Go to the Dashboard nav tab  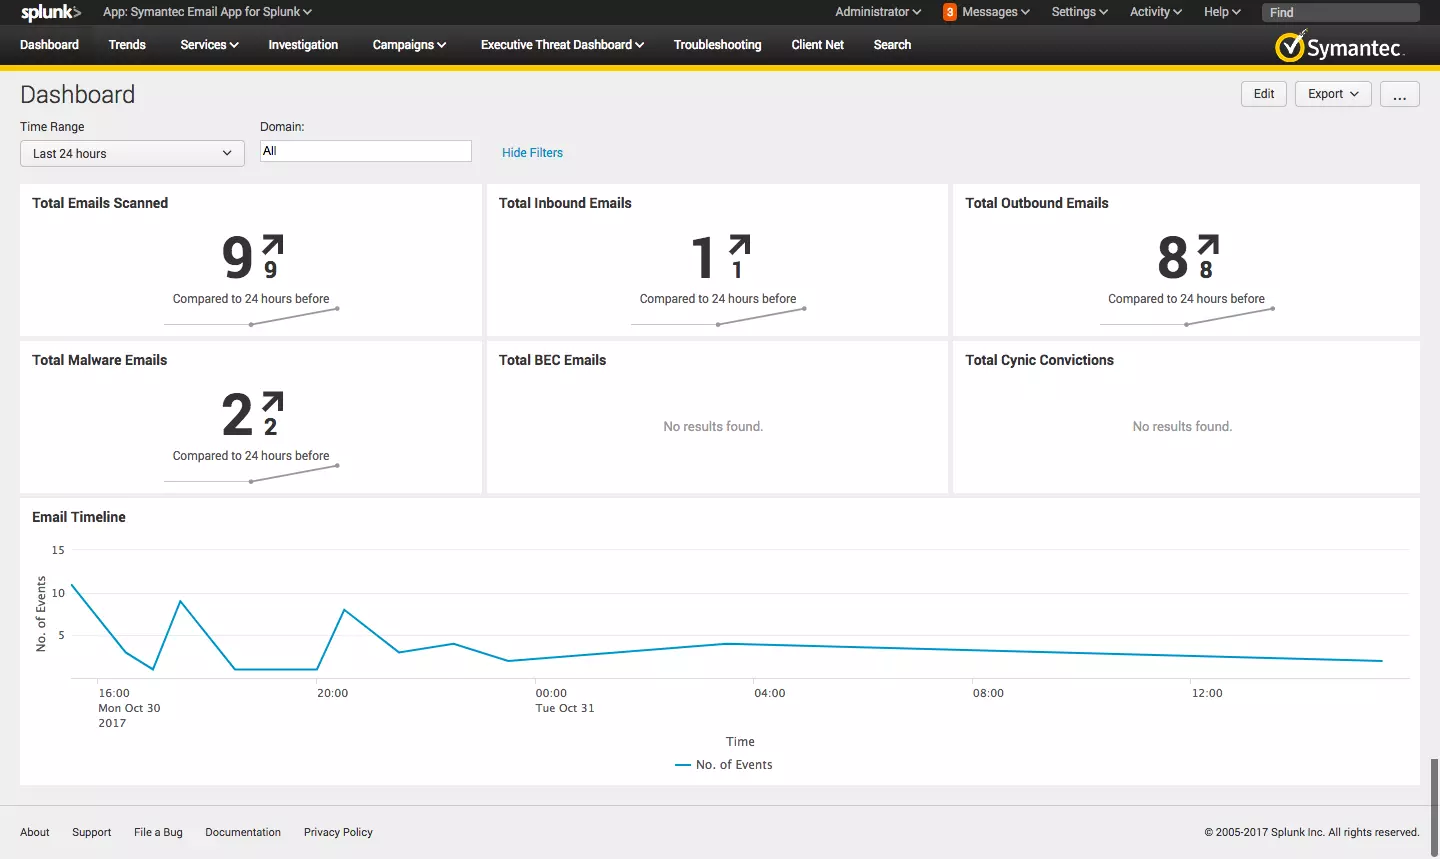pos(49,45)
